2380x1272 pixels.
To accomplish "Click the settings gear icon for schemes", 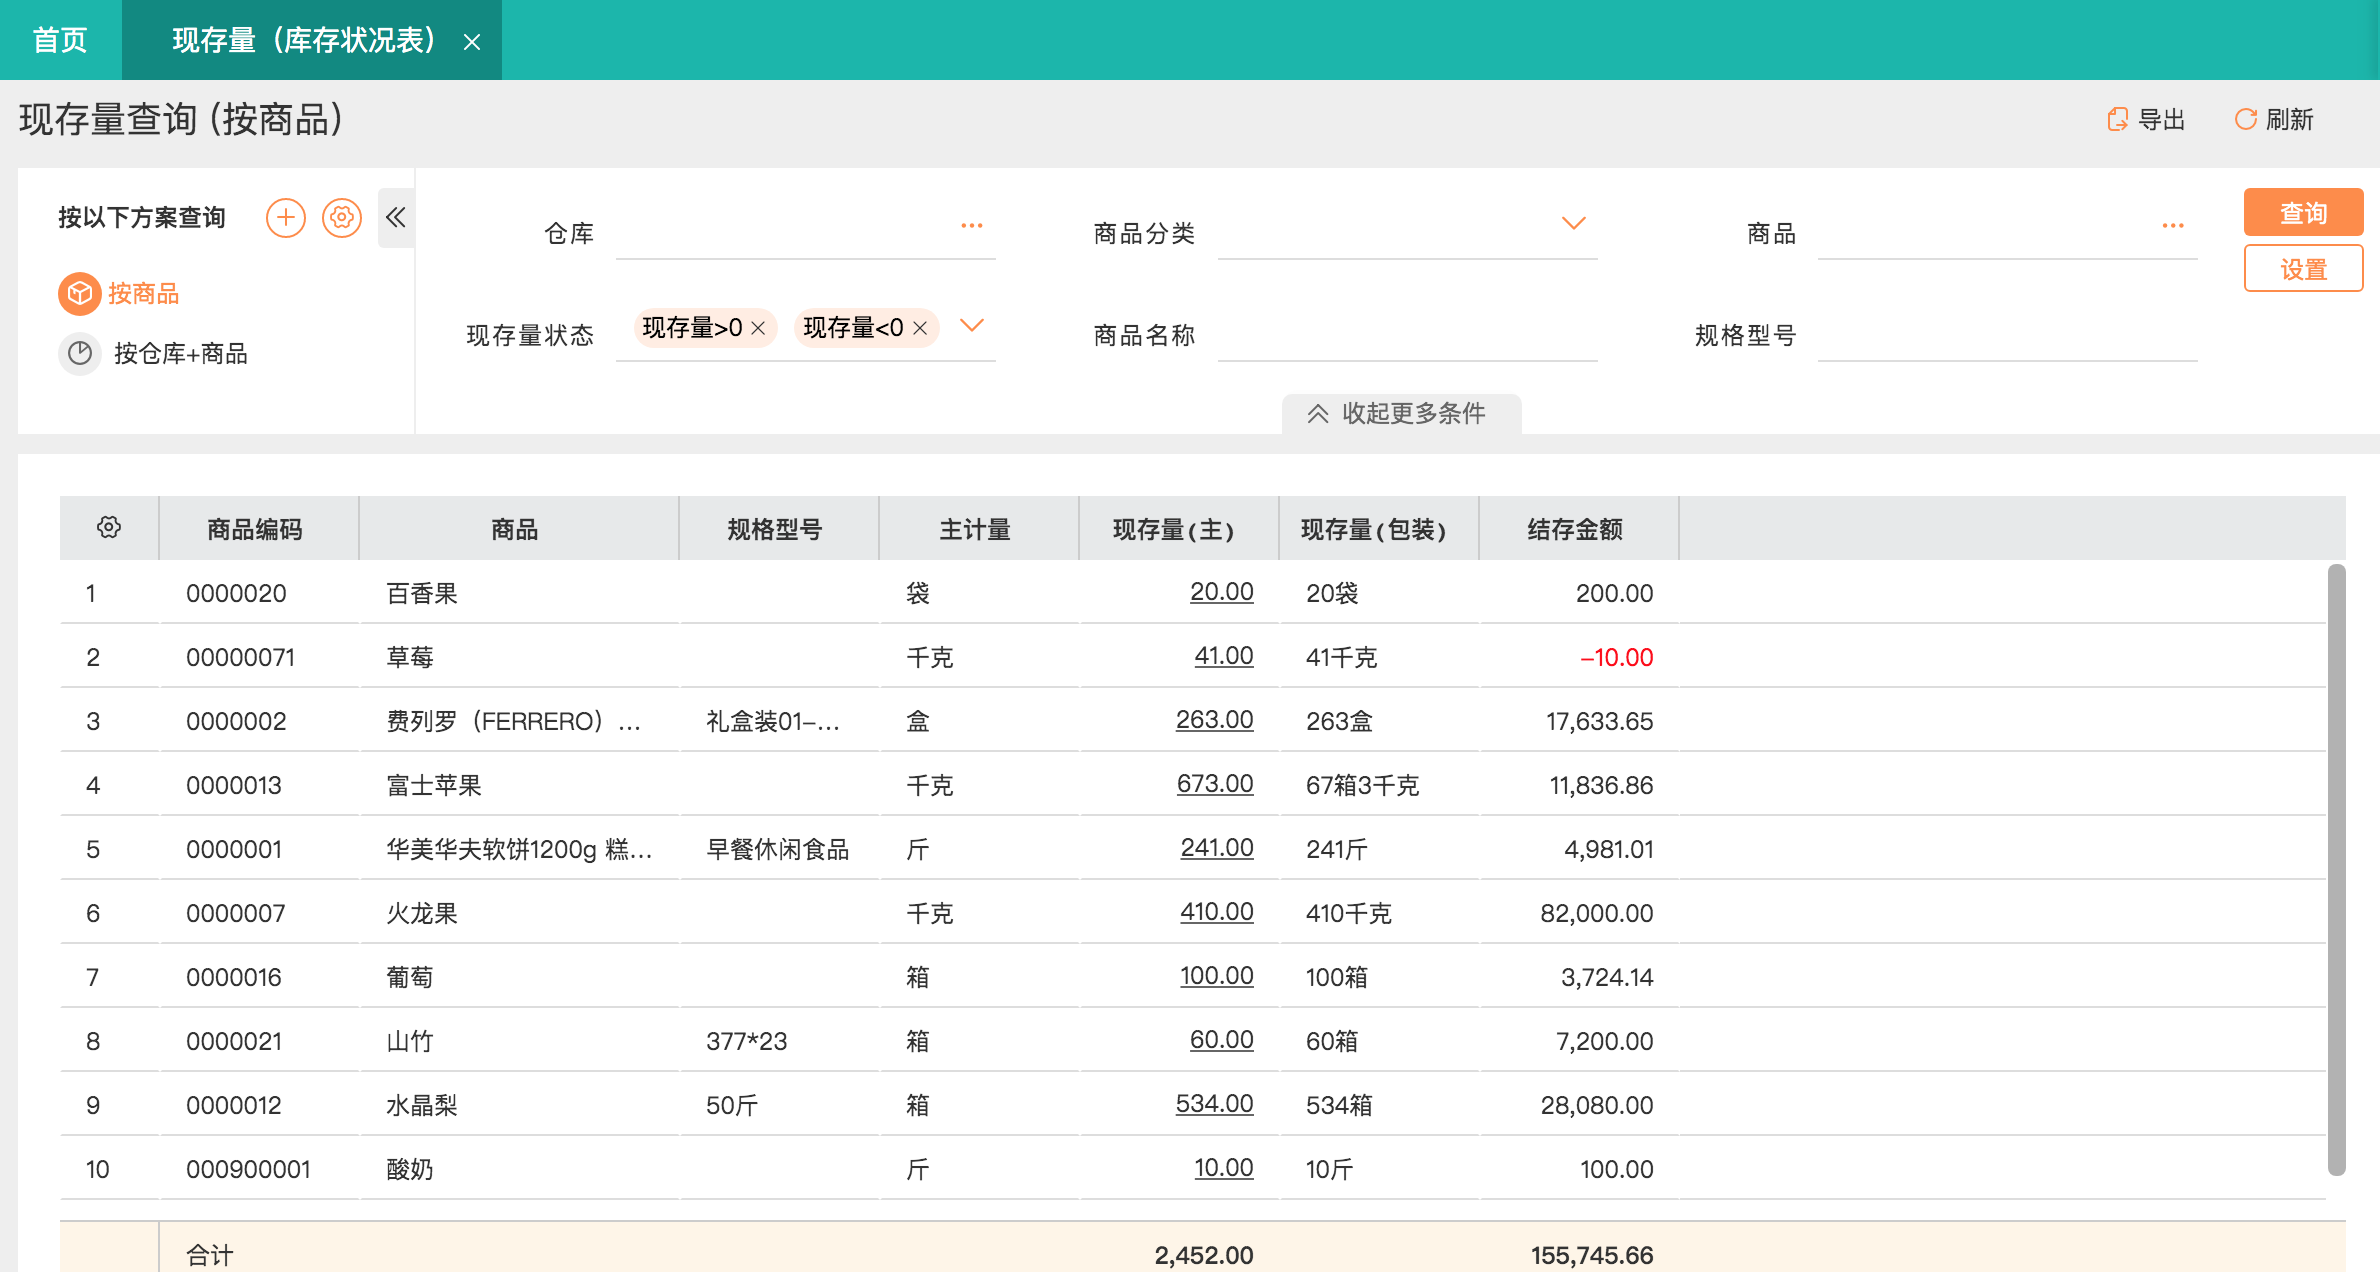I will pyautogui.click(x=342, y=217).
